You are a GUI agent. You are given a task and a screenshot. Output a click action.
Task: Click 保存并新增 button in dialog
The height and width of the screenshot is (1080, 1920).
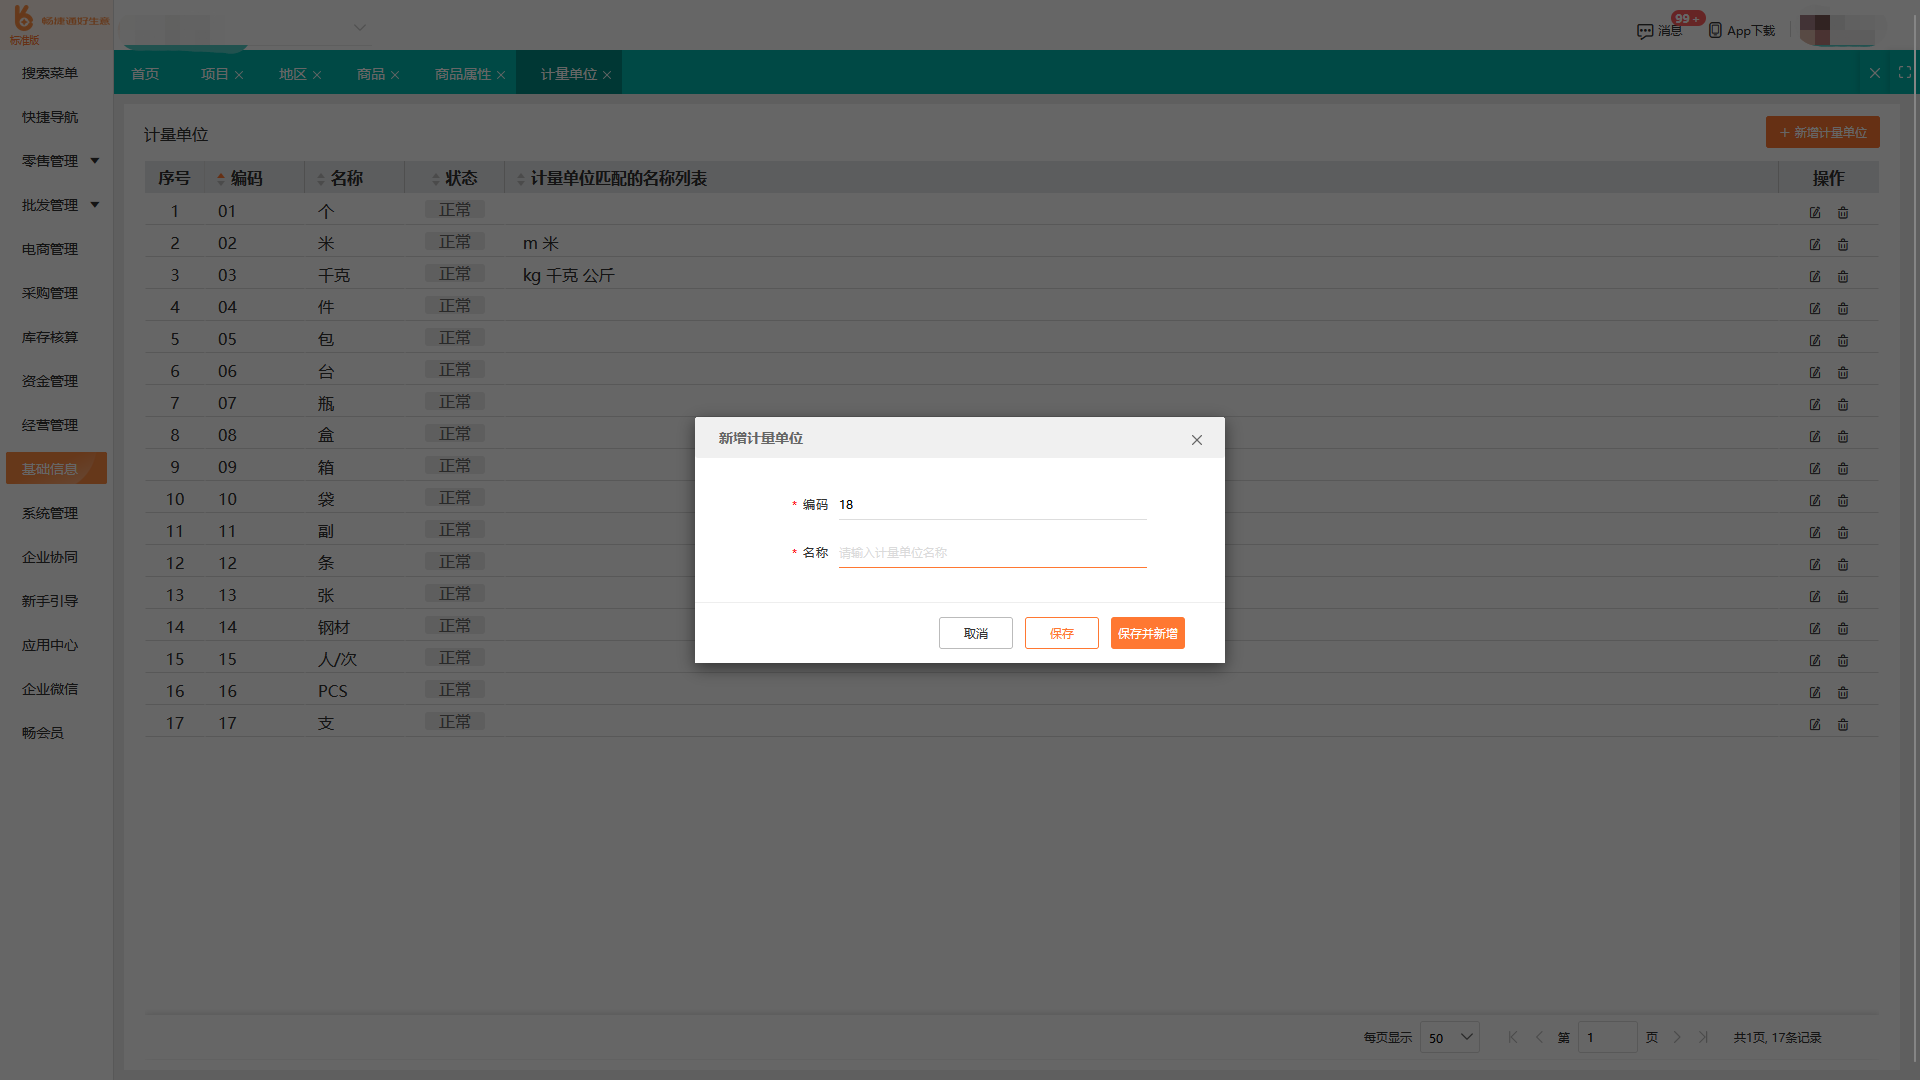coord(1146,633)
